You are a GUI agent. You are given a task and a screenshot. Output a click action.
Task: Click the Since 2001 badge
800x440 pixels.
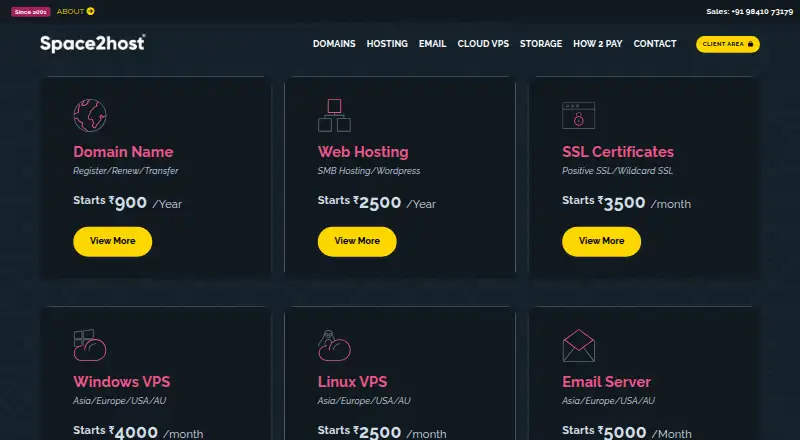coord(31,12)
